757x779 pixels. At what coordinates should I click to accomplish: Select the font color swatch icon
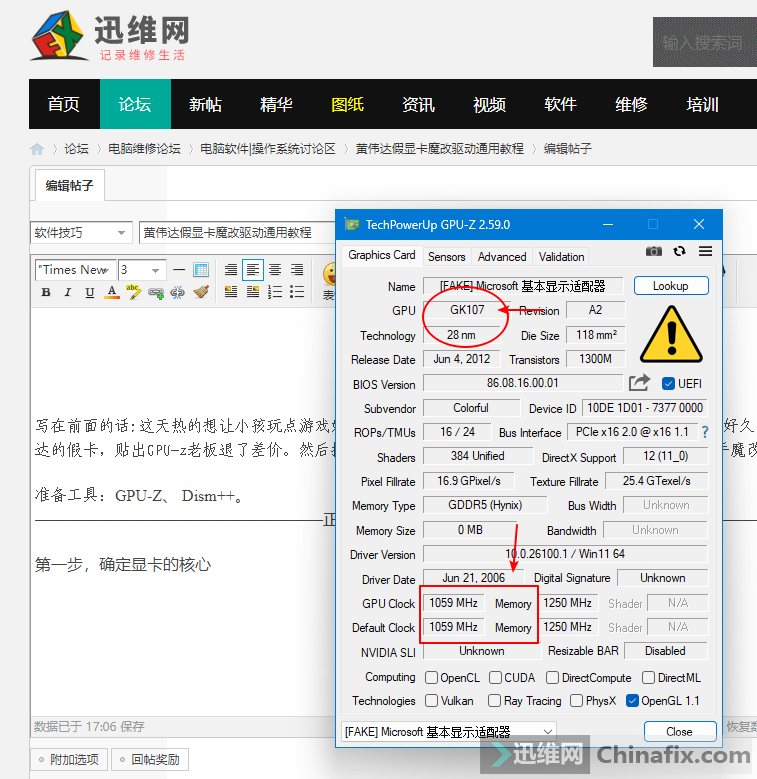coord(112,292)
